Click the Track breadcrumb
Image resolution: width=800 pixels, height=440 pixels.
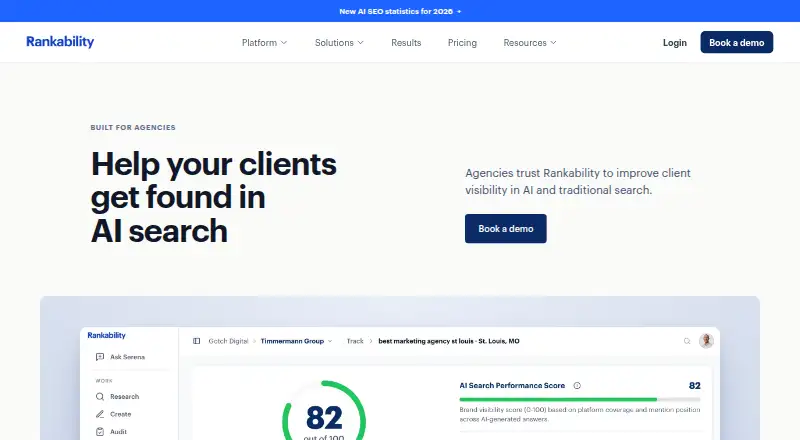pyautogui.click(x=355, y=341)
